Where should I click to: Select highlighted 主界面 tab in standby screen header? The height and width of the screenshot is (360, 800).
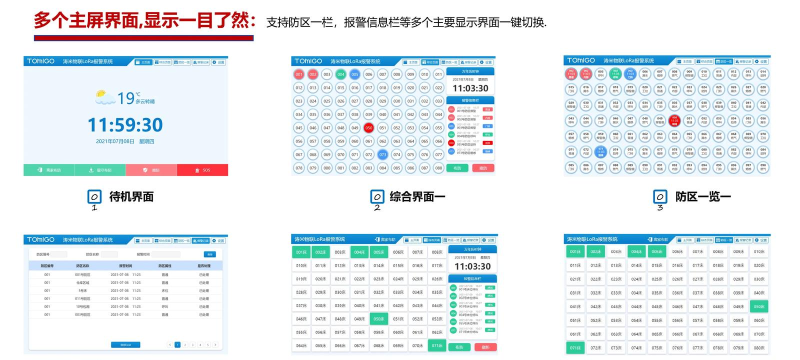click(x=143, y=62)
